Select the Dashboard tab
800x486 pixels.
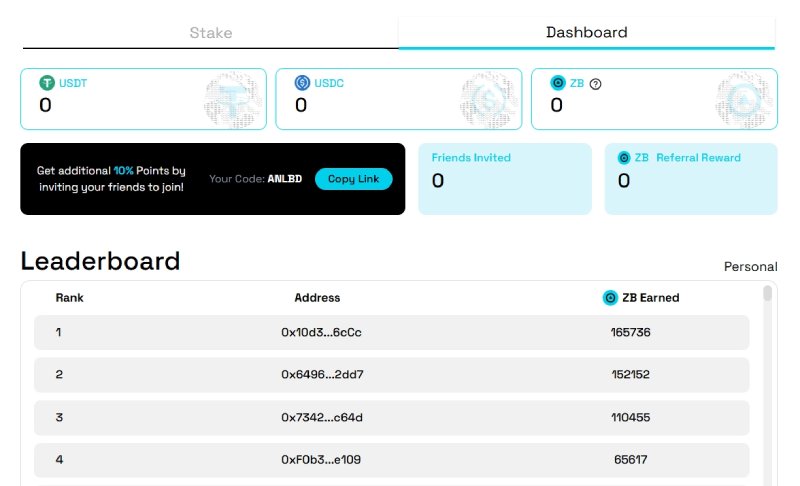click(x=586, y=33)
